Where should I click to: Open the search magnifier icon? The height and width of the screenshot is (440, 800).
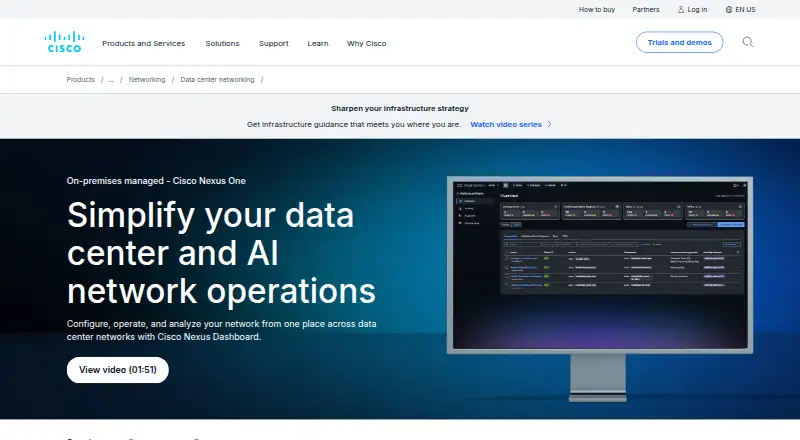tap(747, 42)
